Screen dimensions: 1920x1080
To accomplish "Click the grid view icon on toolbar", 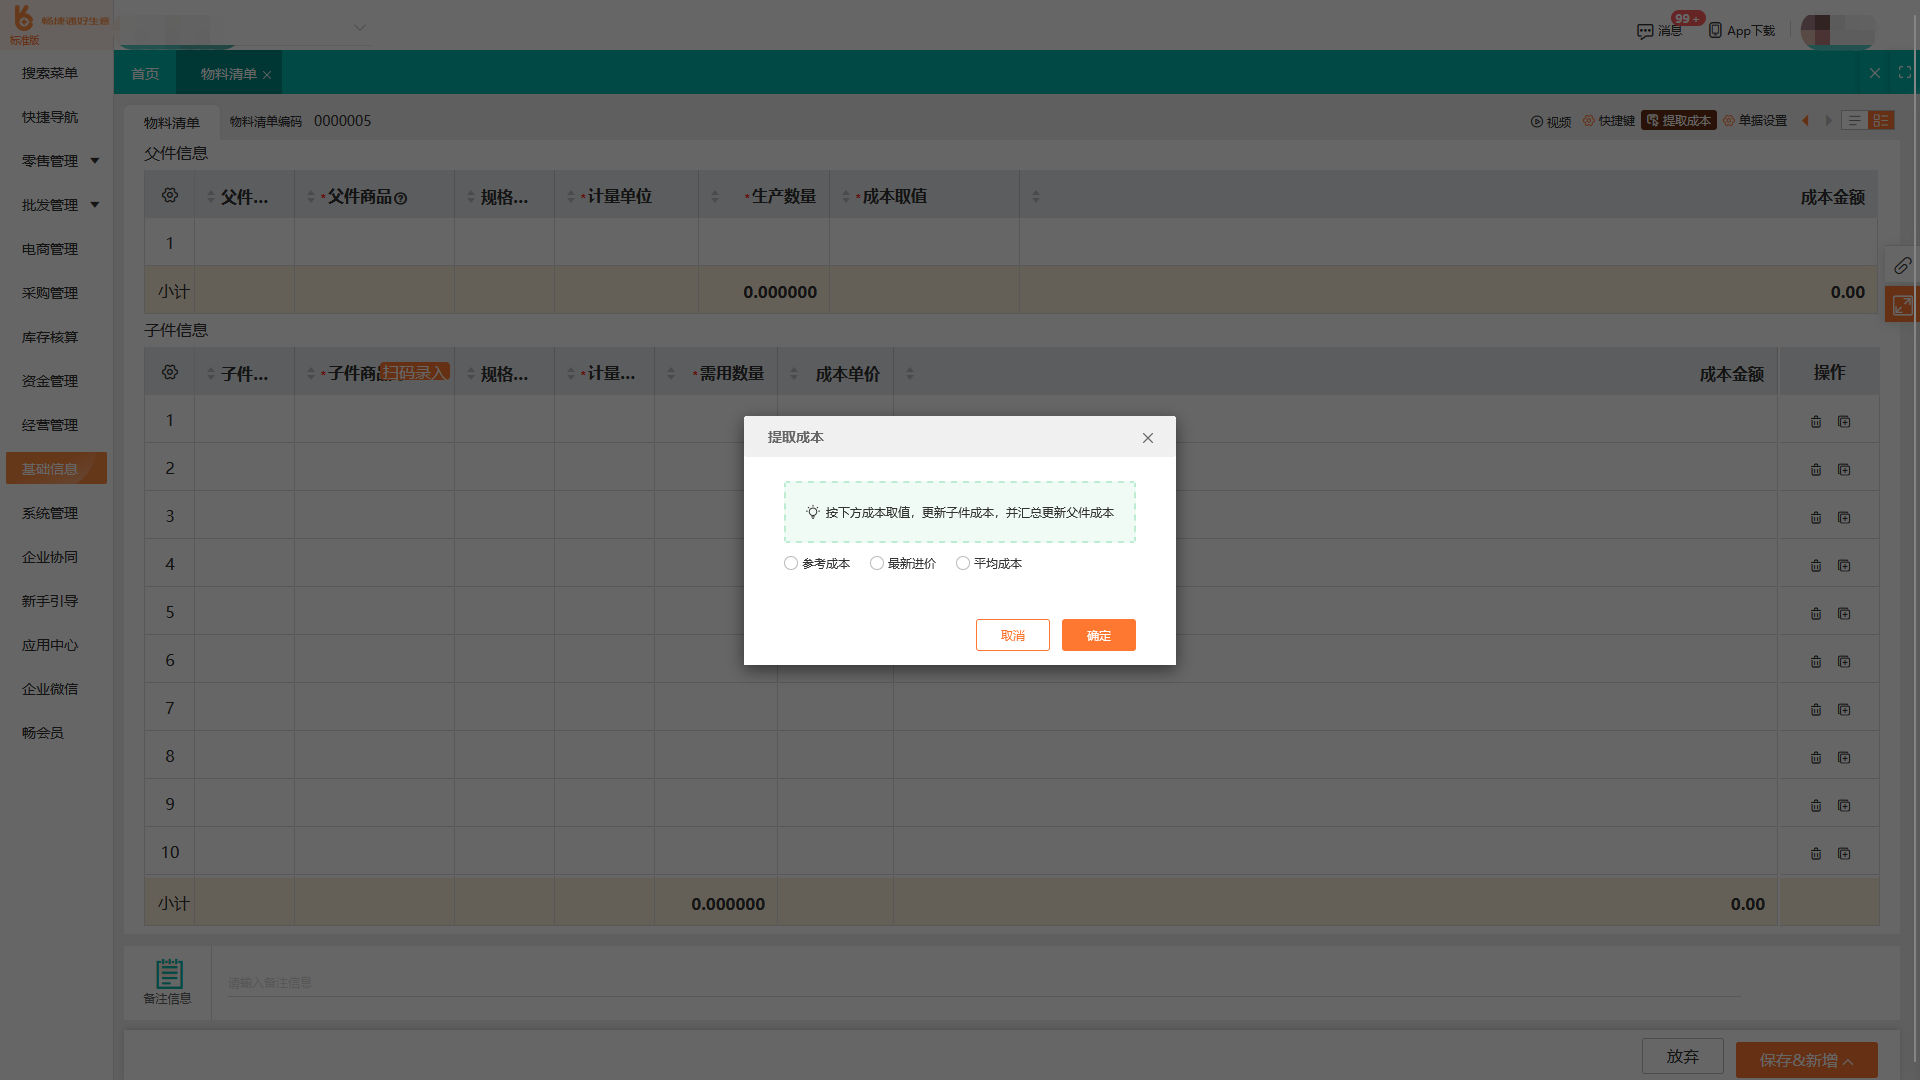I will click(x=1882, y=120).
